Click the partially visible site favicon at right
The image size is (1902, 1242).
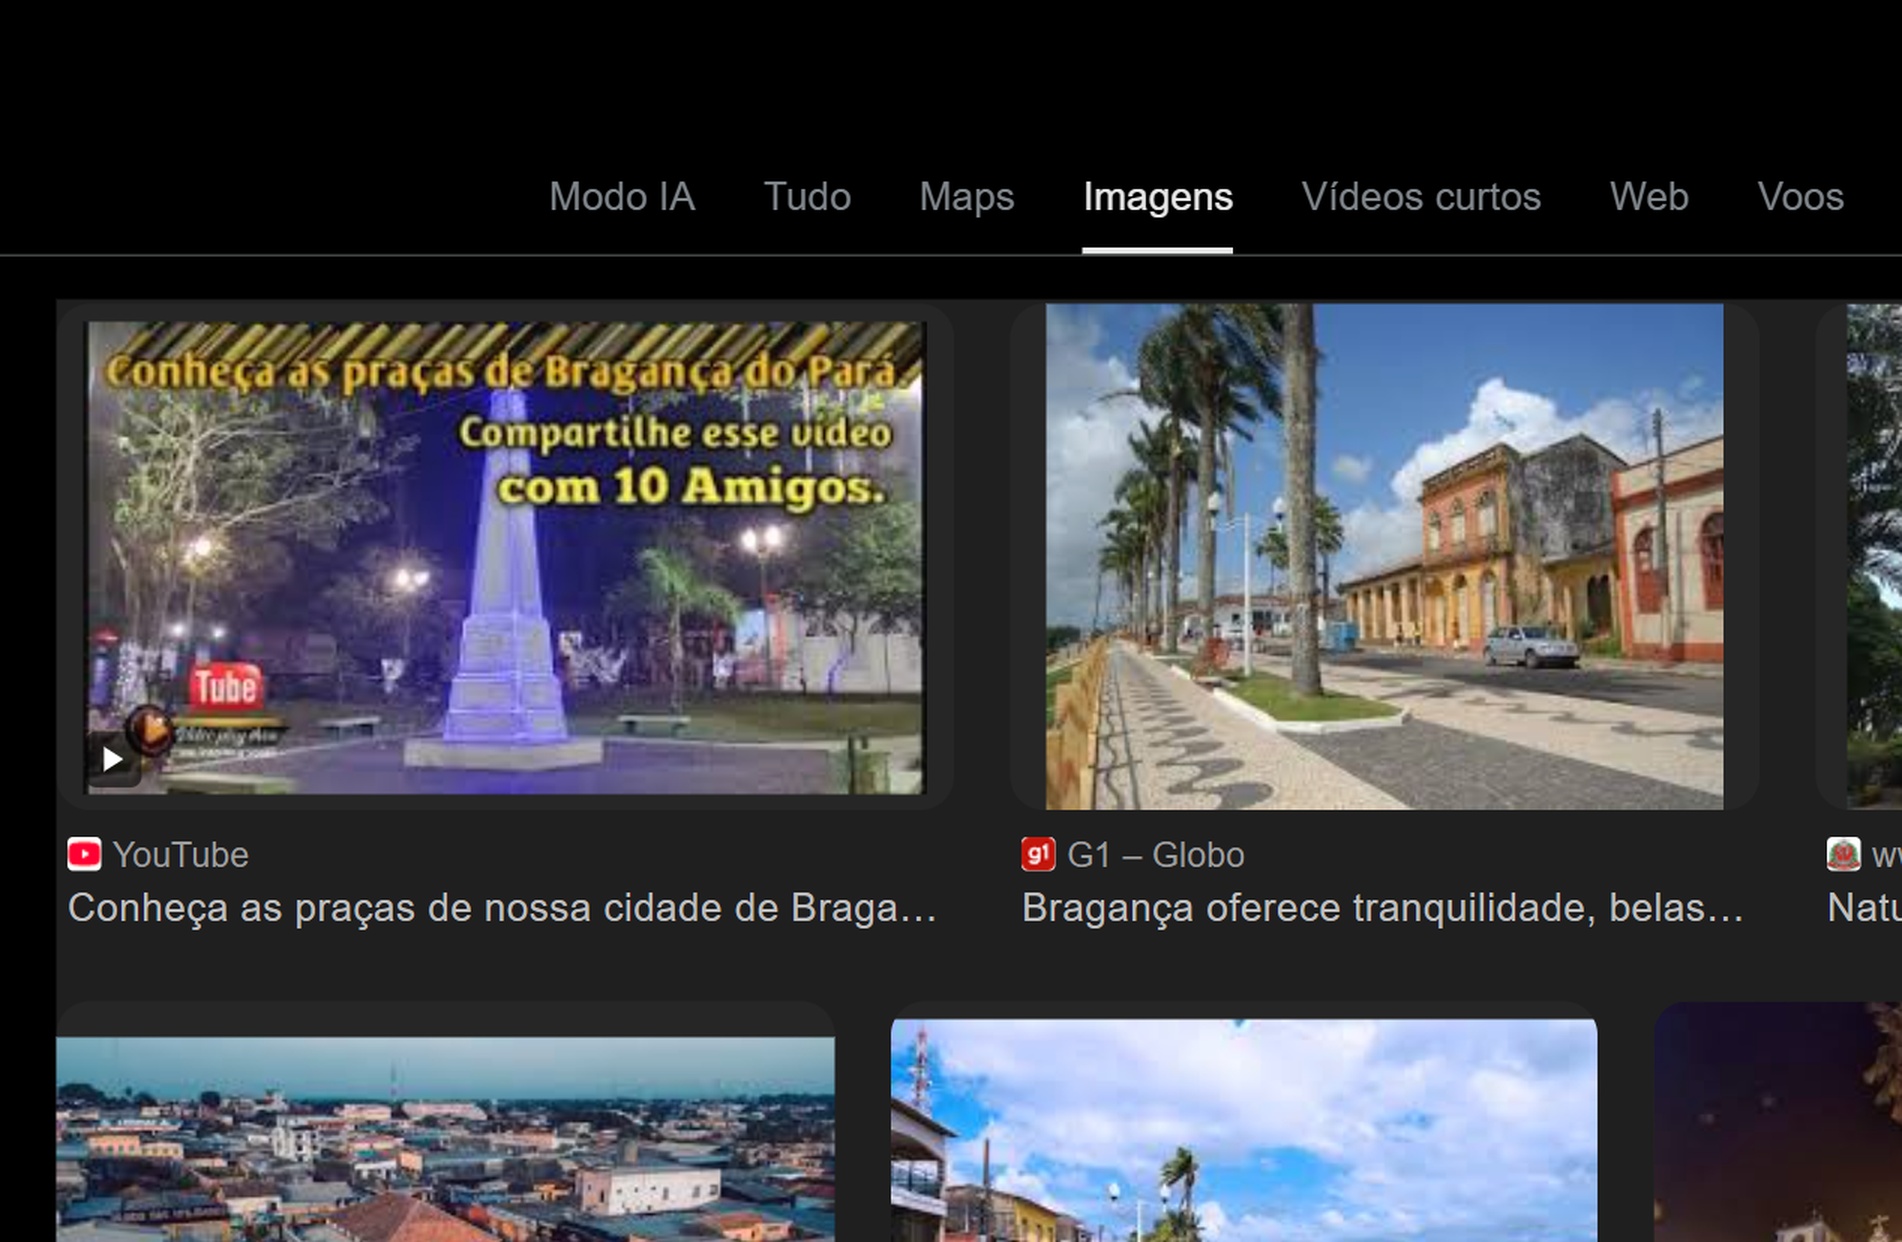1843,854
